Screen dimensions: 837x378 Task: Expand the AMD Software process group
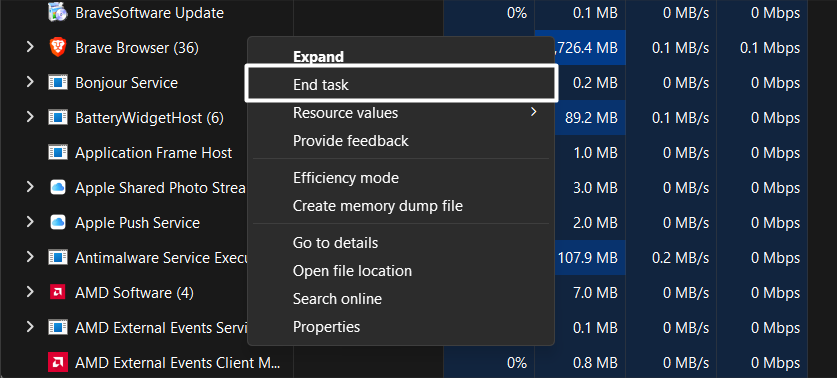pos(30,292)
